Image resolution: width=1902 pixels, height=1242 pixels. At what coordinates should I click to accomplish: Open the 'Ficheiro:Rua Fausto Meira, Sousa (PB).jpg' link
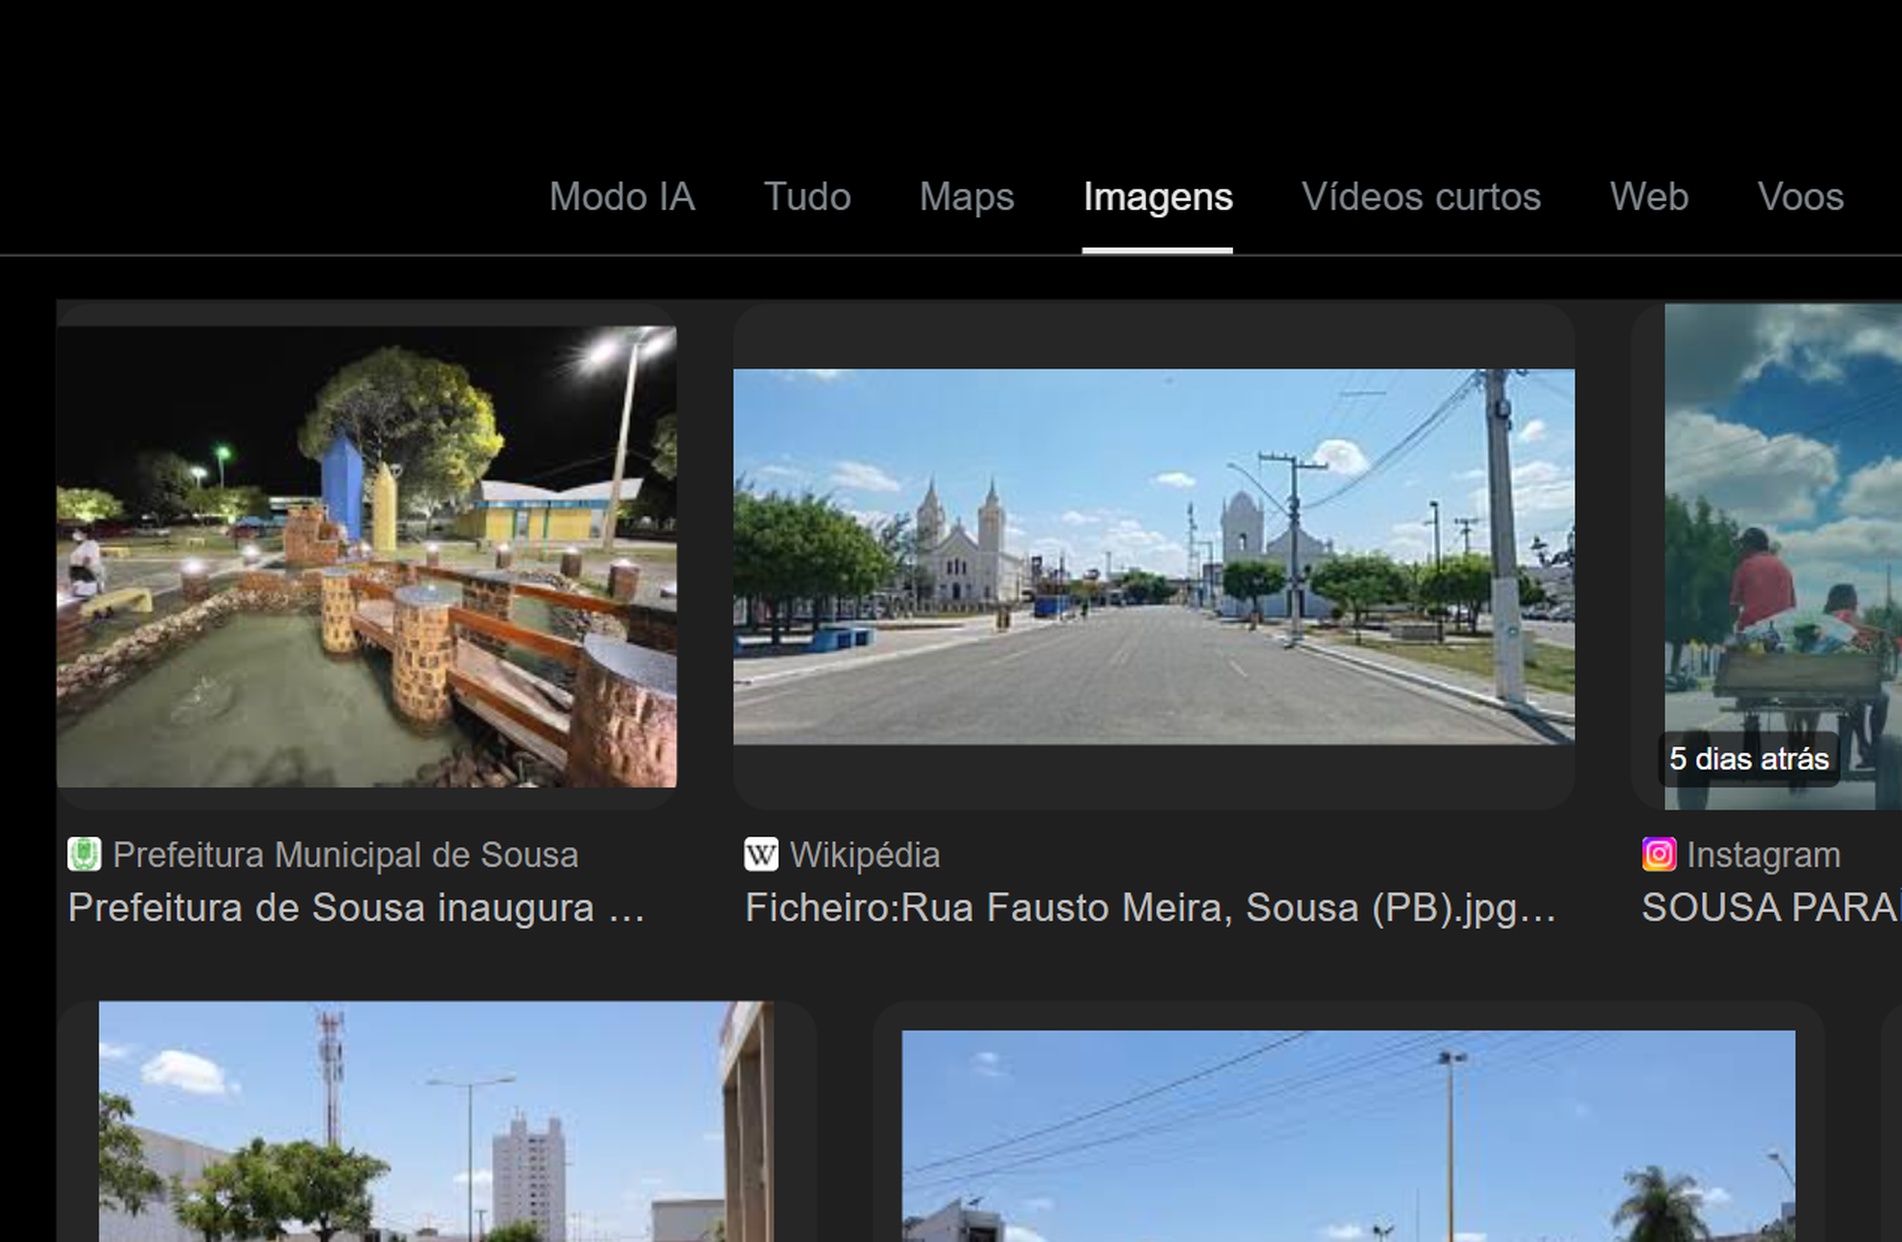(x=1150, y=908)
